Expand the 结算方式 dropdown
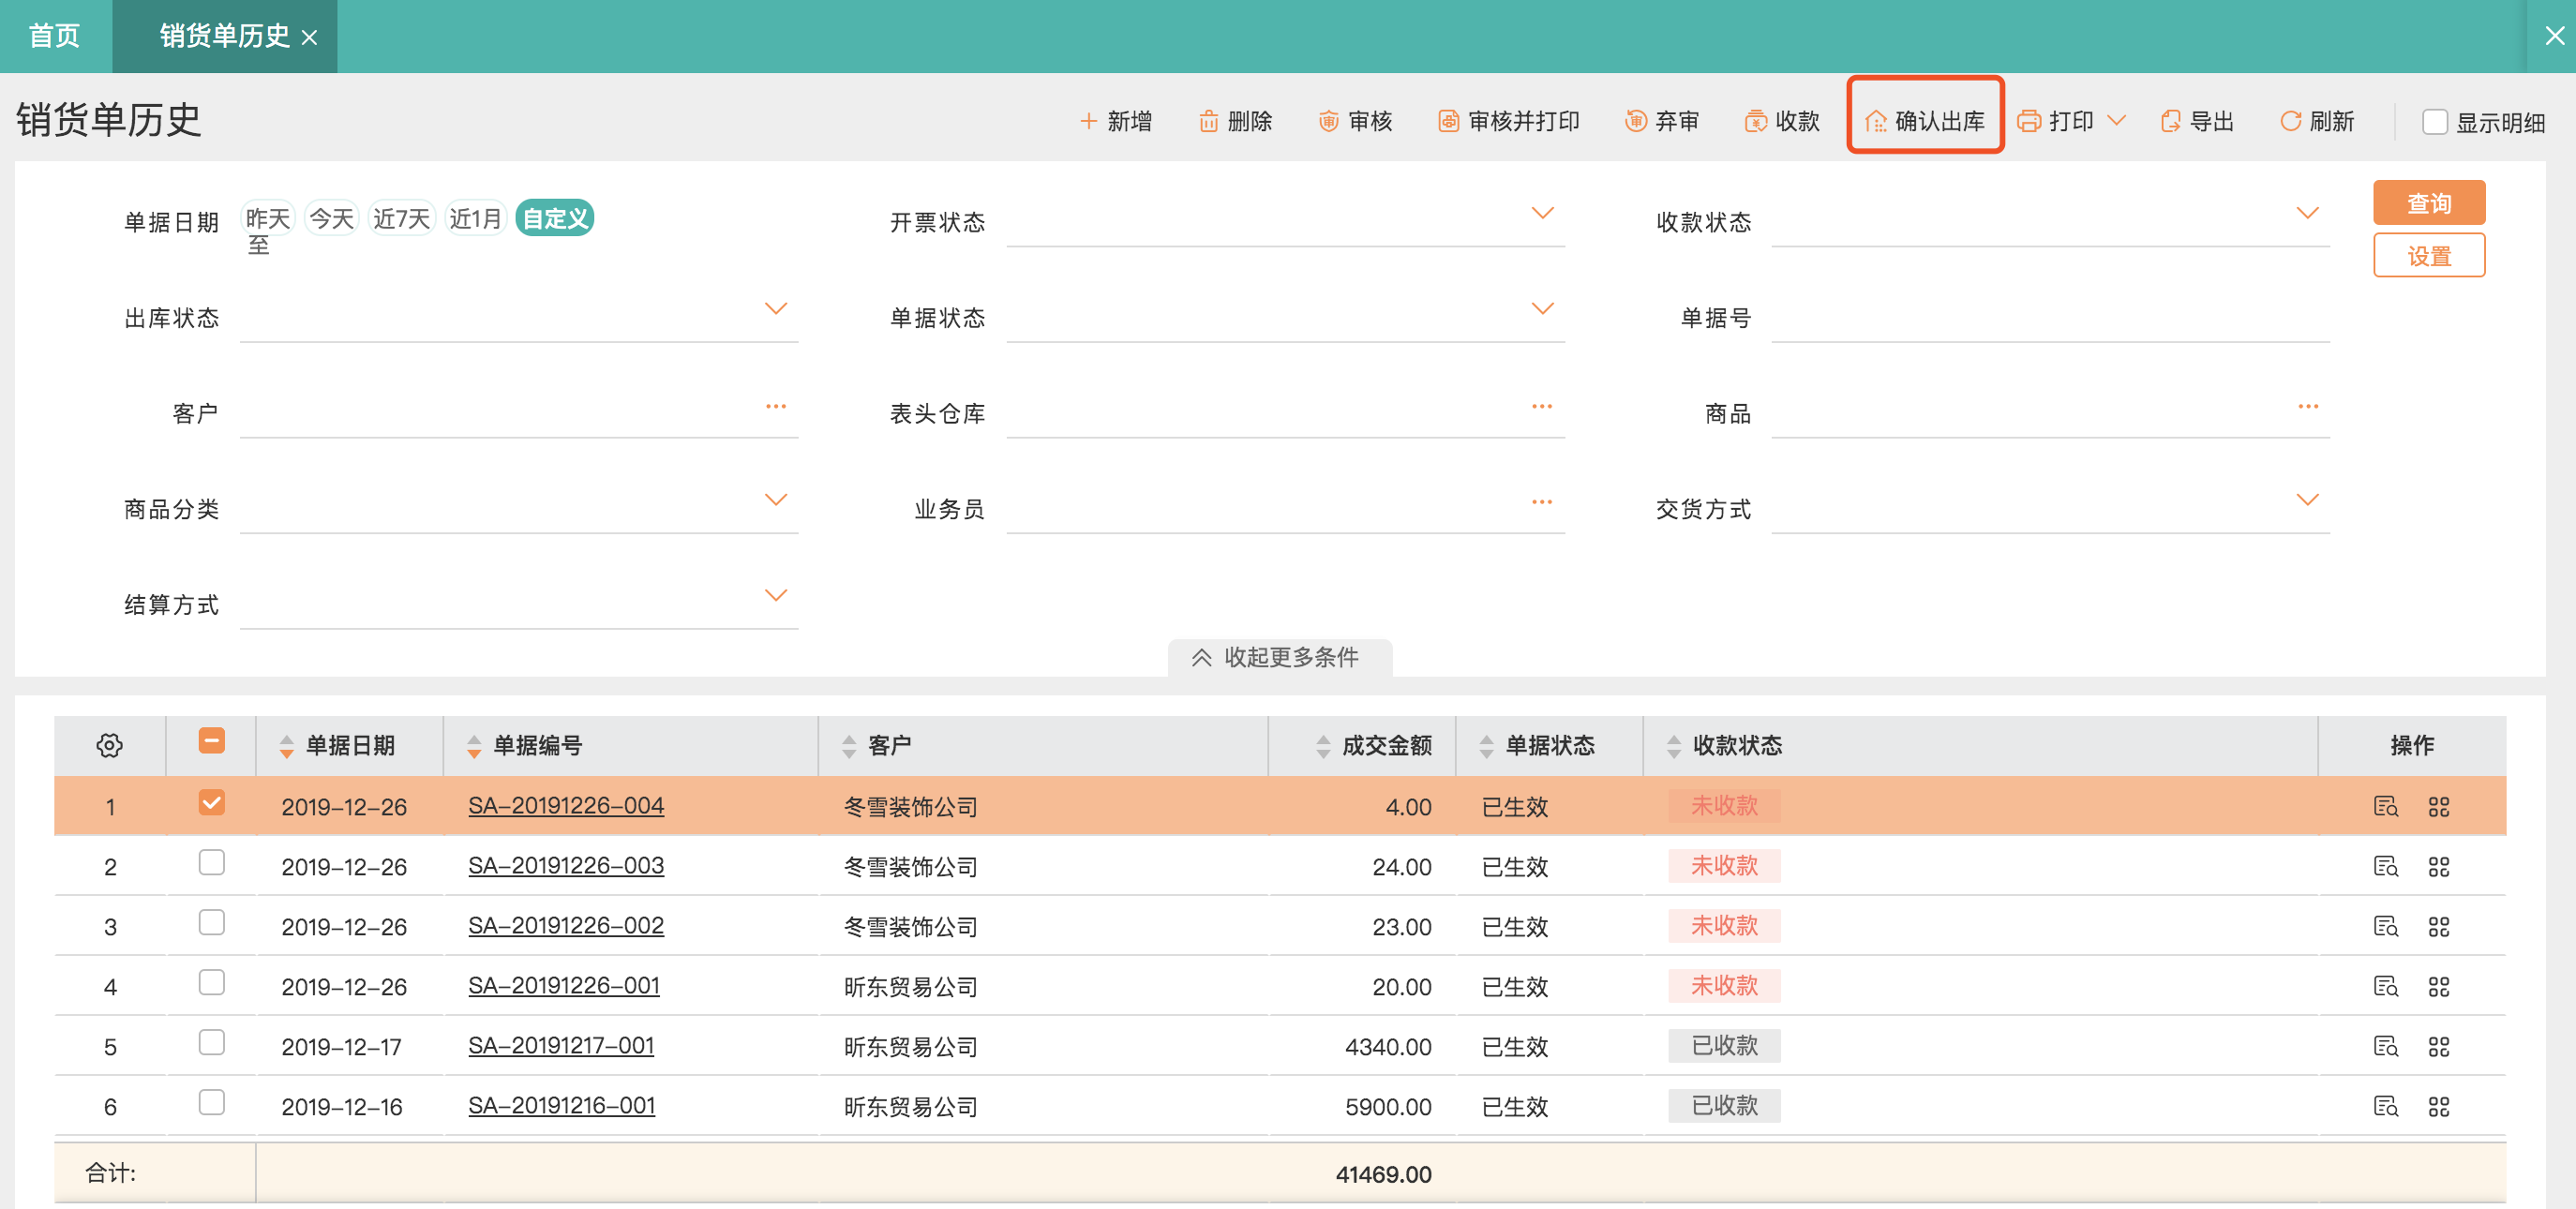This screenshot has height=1209, width=2576. click(773, 594)
